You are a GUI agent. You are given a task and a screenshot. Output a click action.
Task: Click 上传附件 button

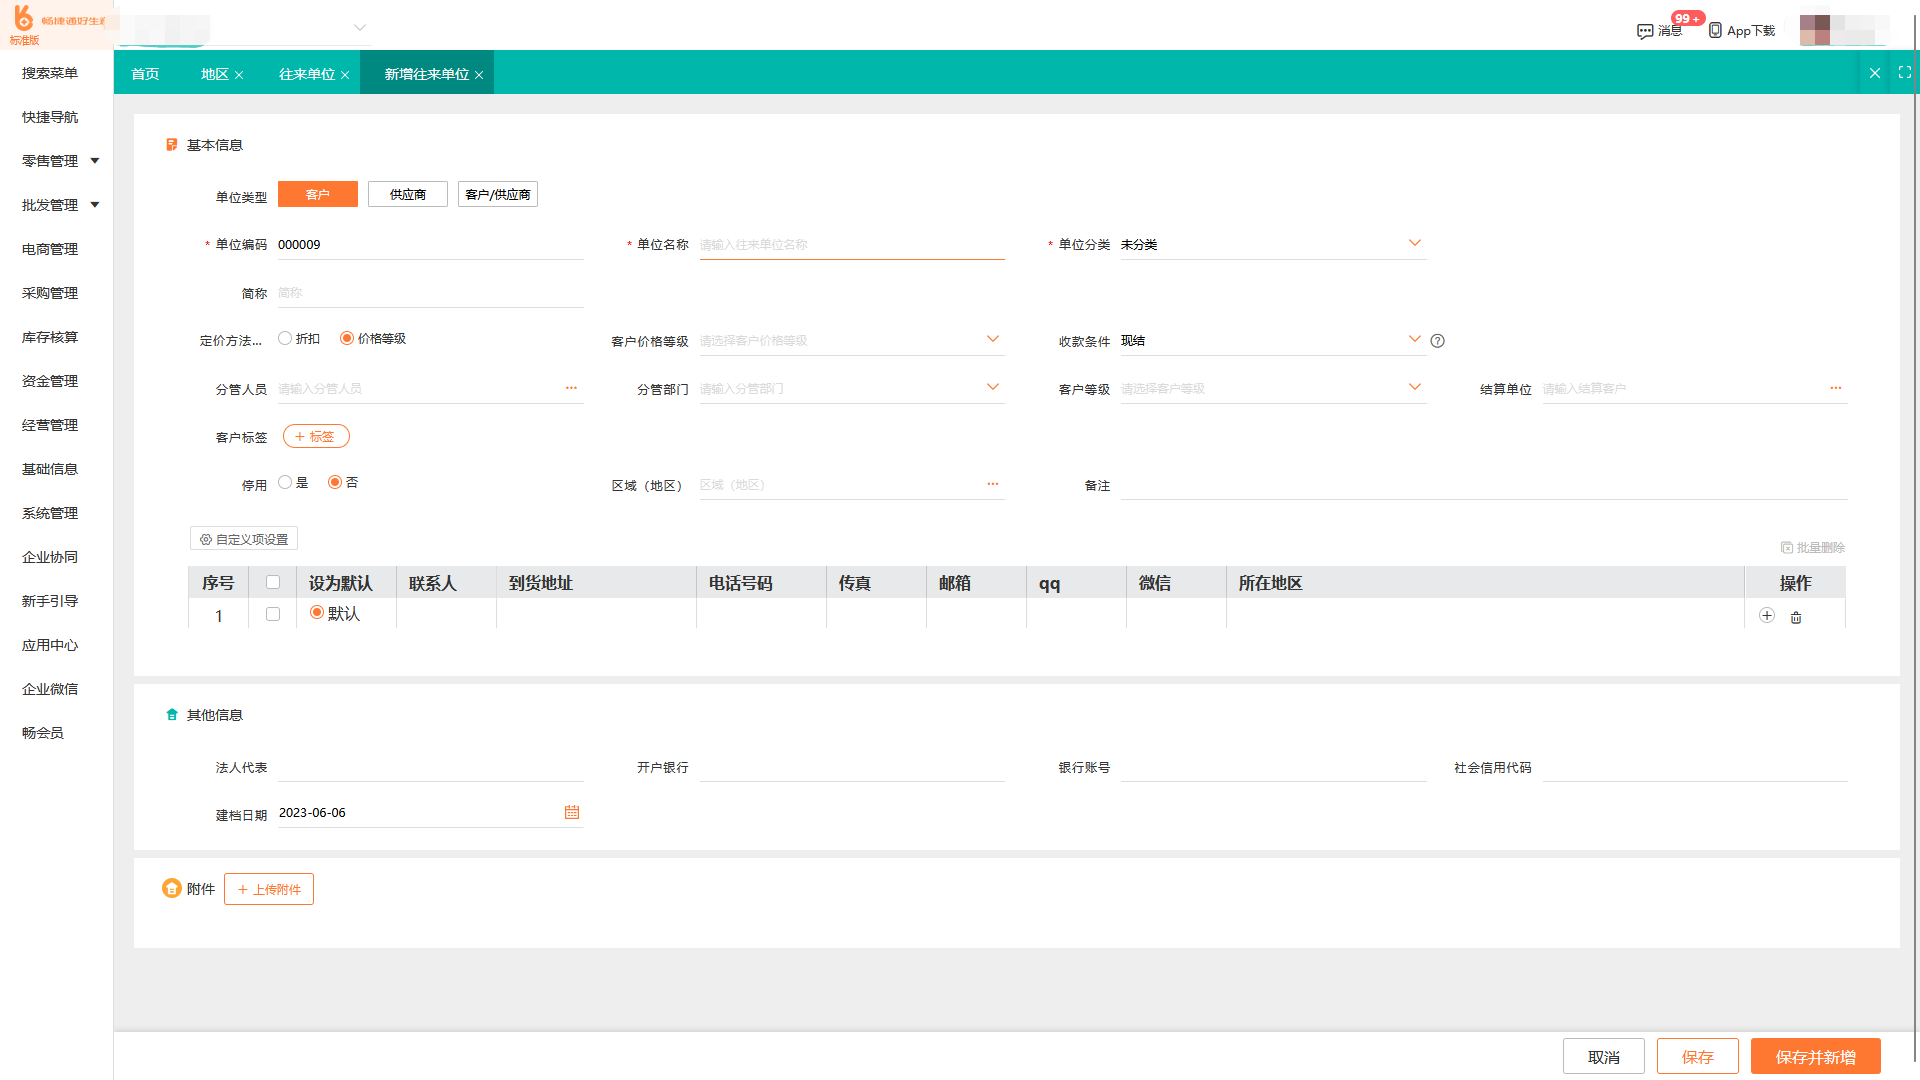(x=268, y=890)
